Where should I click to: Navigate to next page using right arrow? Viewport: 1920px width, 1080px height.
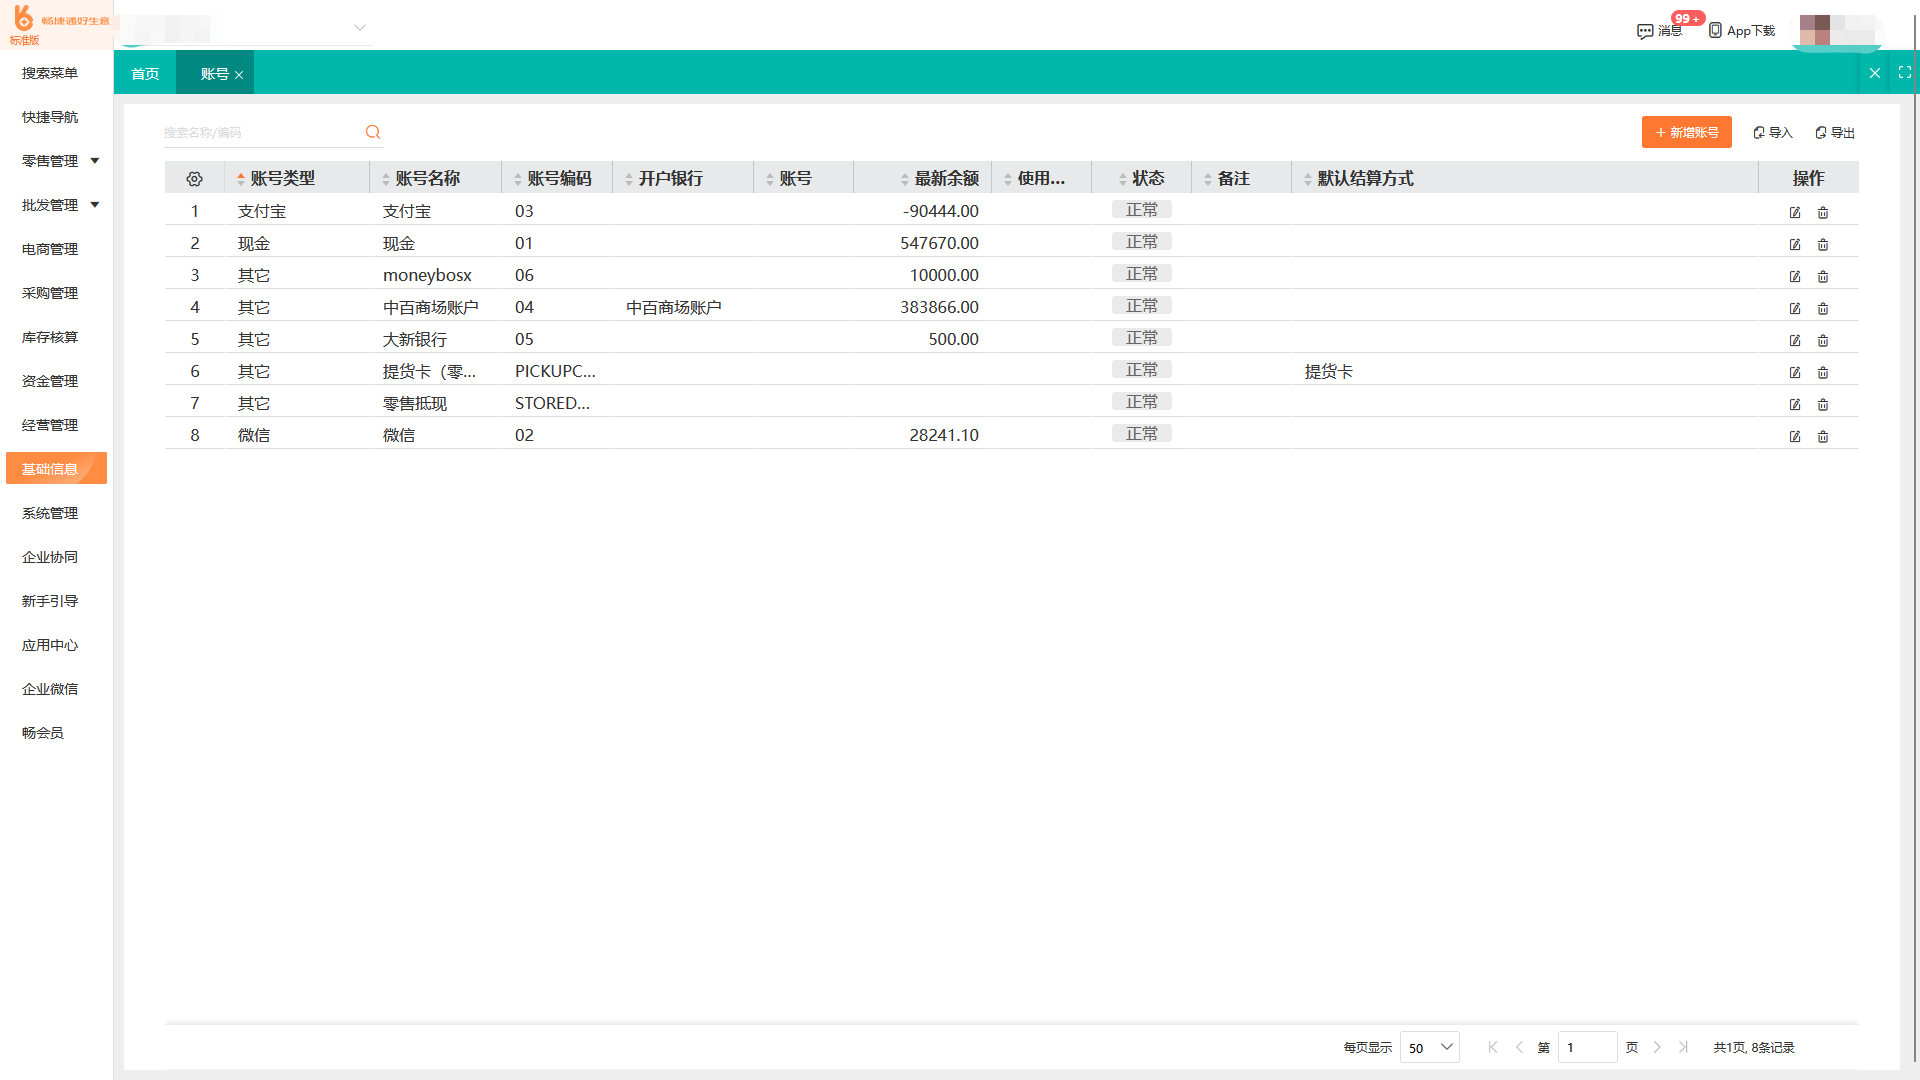(1659, 1047)
